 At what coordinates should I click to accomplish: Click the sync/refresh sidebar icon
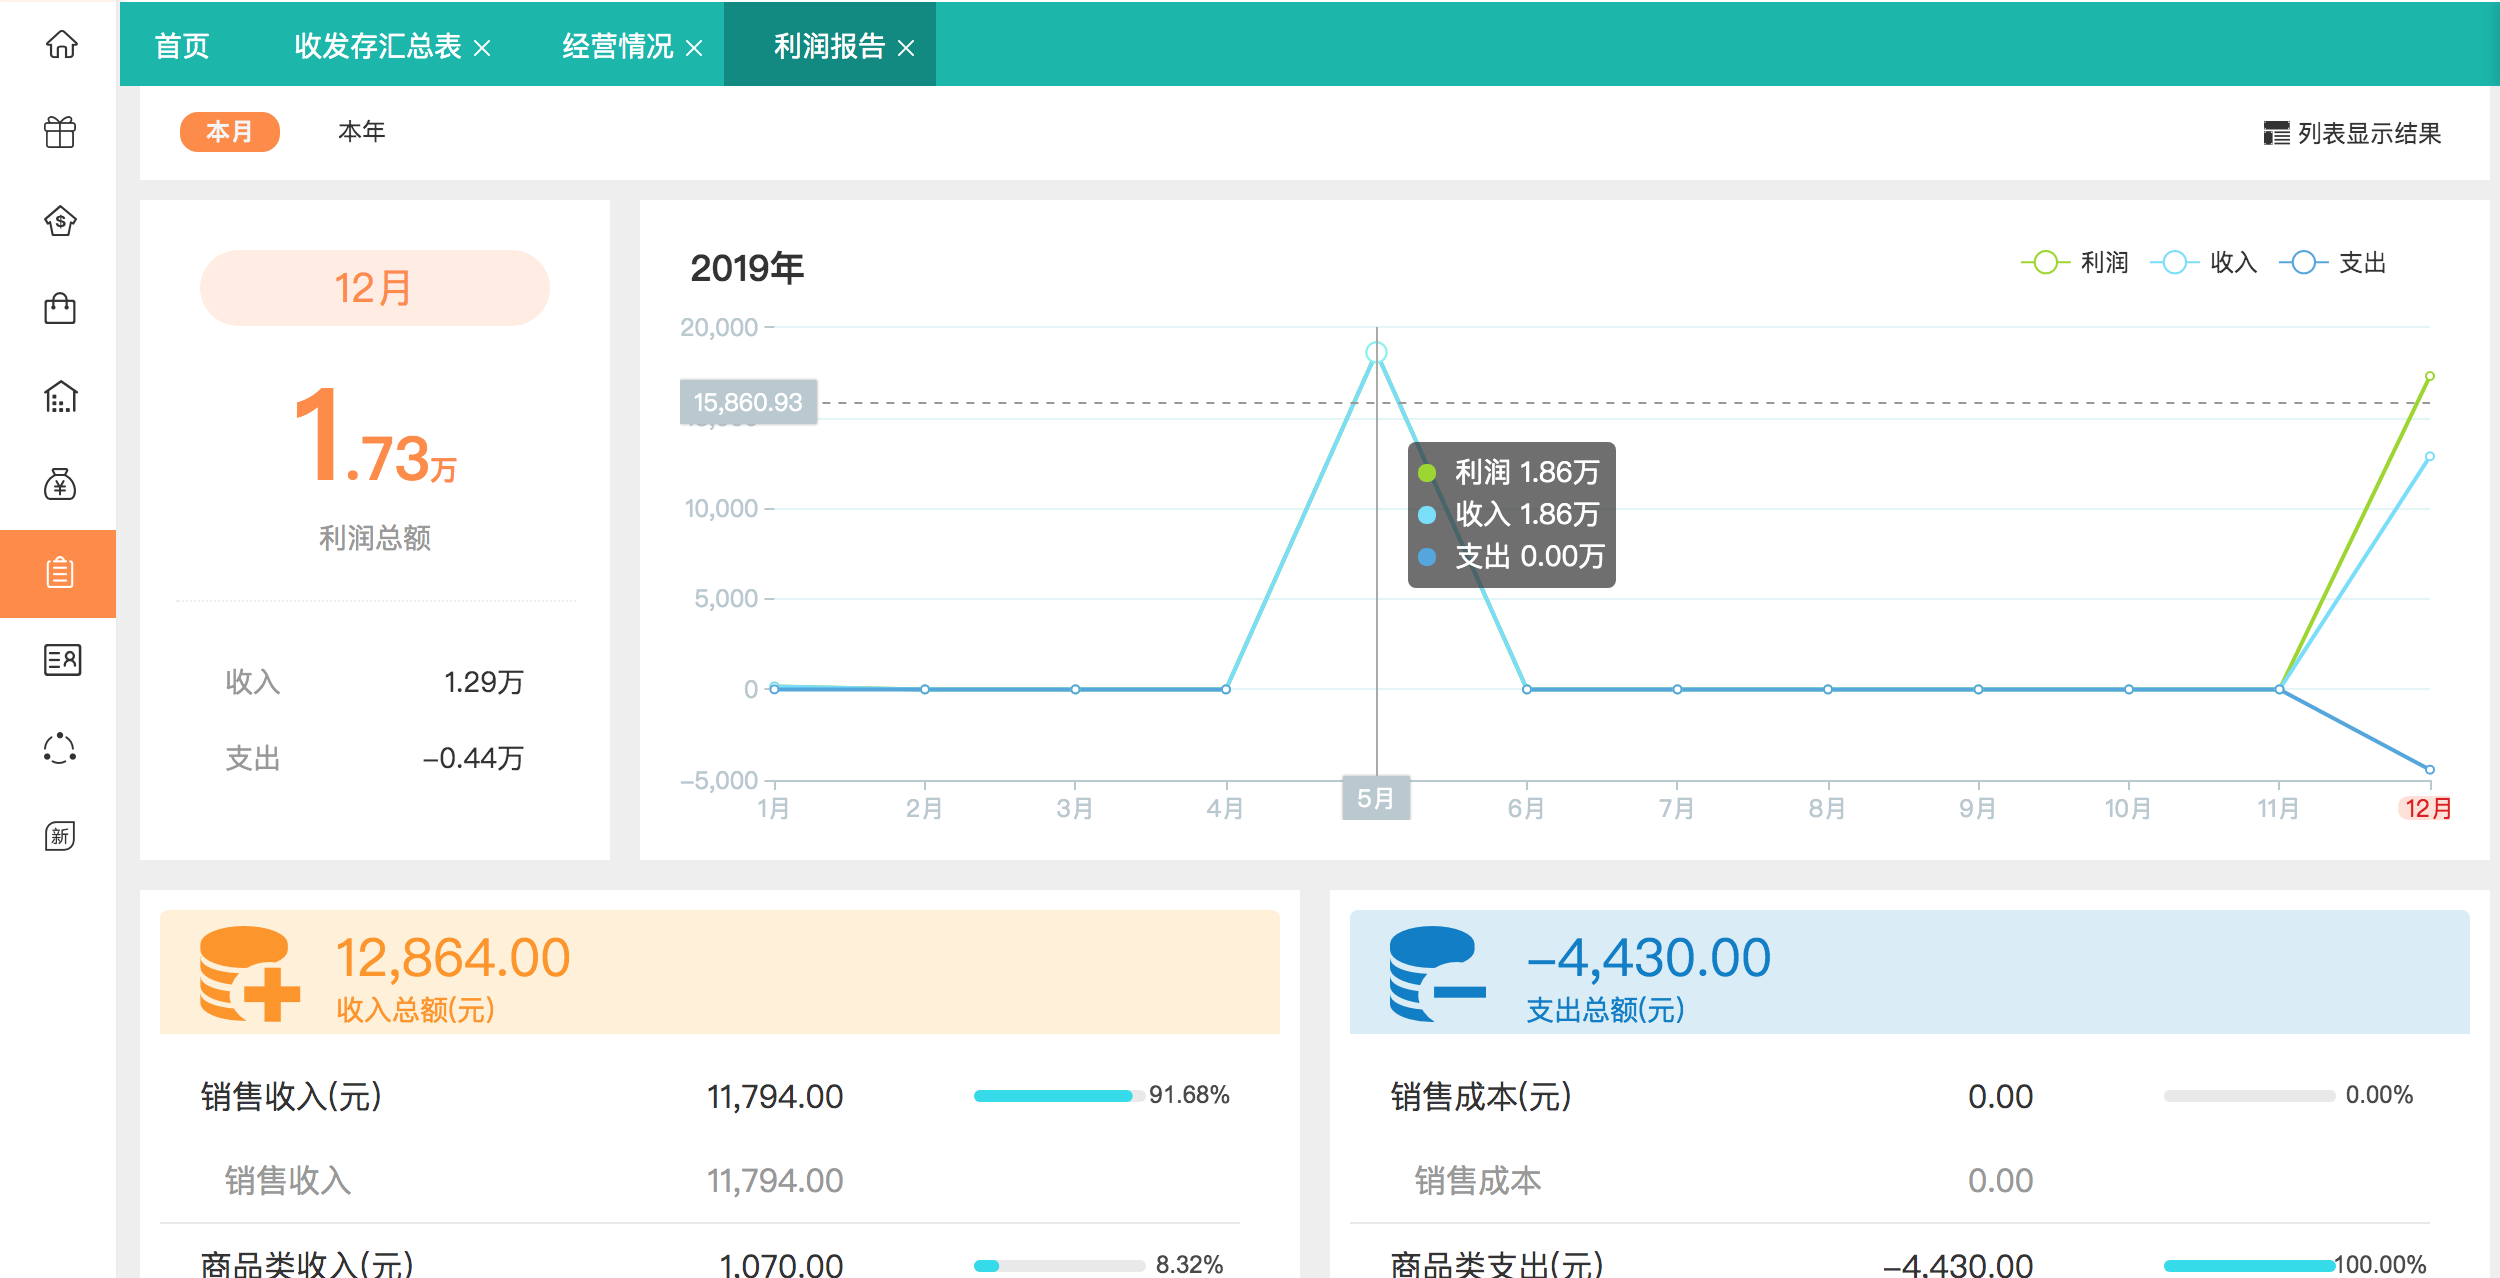click(x=60, y=748)
